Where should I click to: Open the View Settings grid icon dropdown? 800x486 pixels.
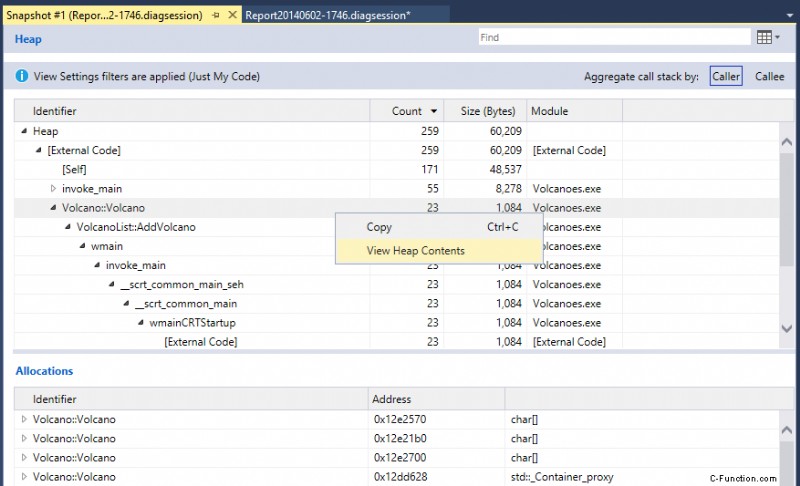tap(768, 38)
